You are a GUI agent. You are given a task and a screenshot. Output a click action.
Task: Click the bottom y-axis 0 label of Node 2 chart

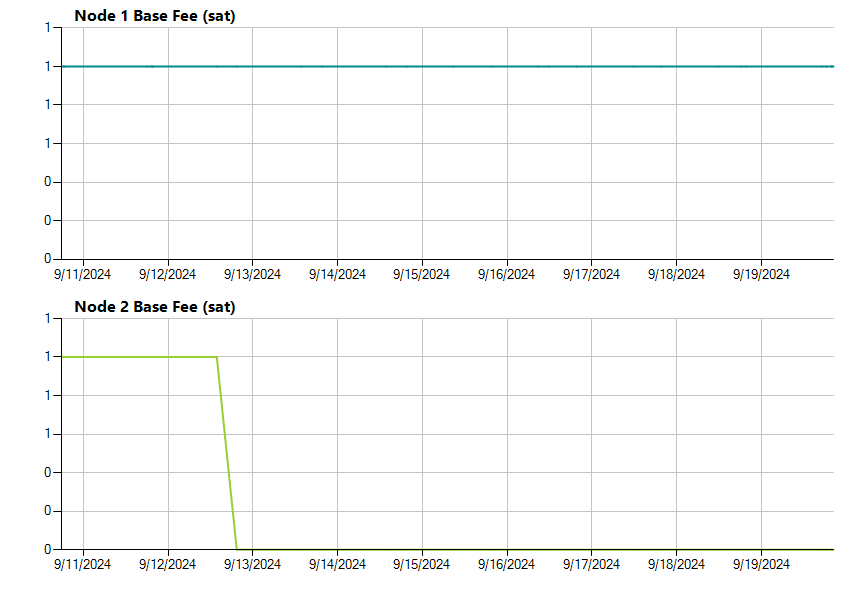pyautogui.click(x=46, y=549)
